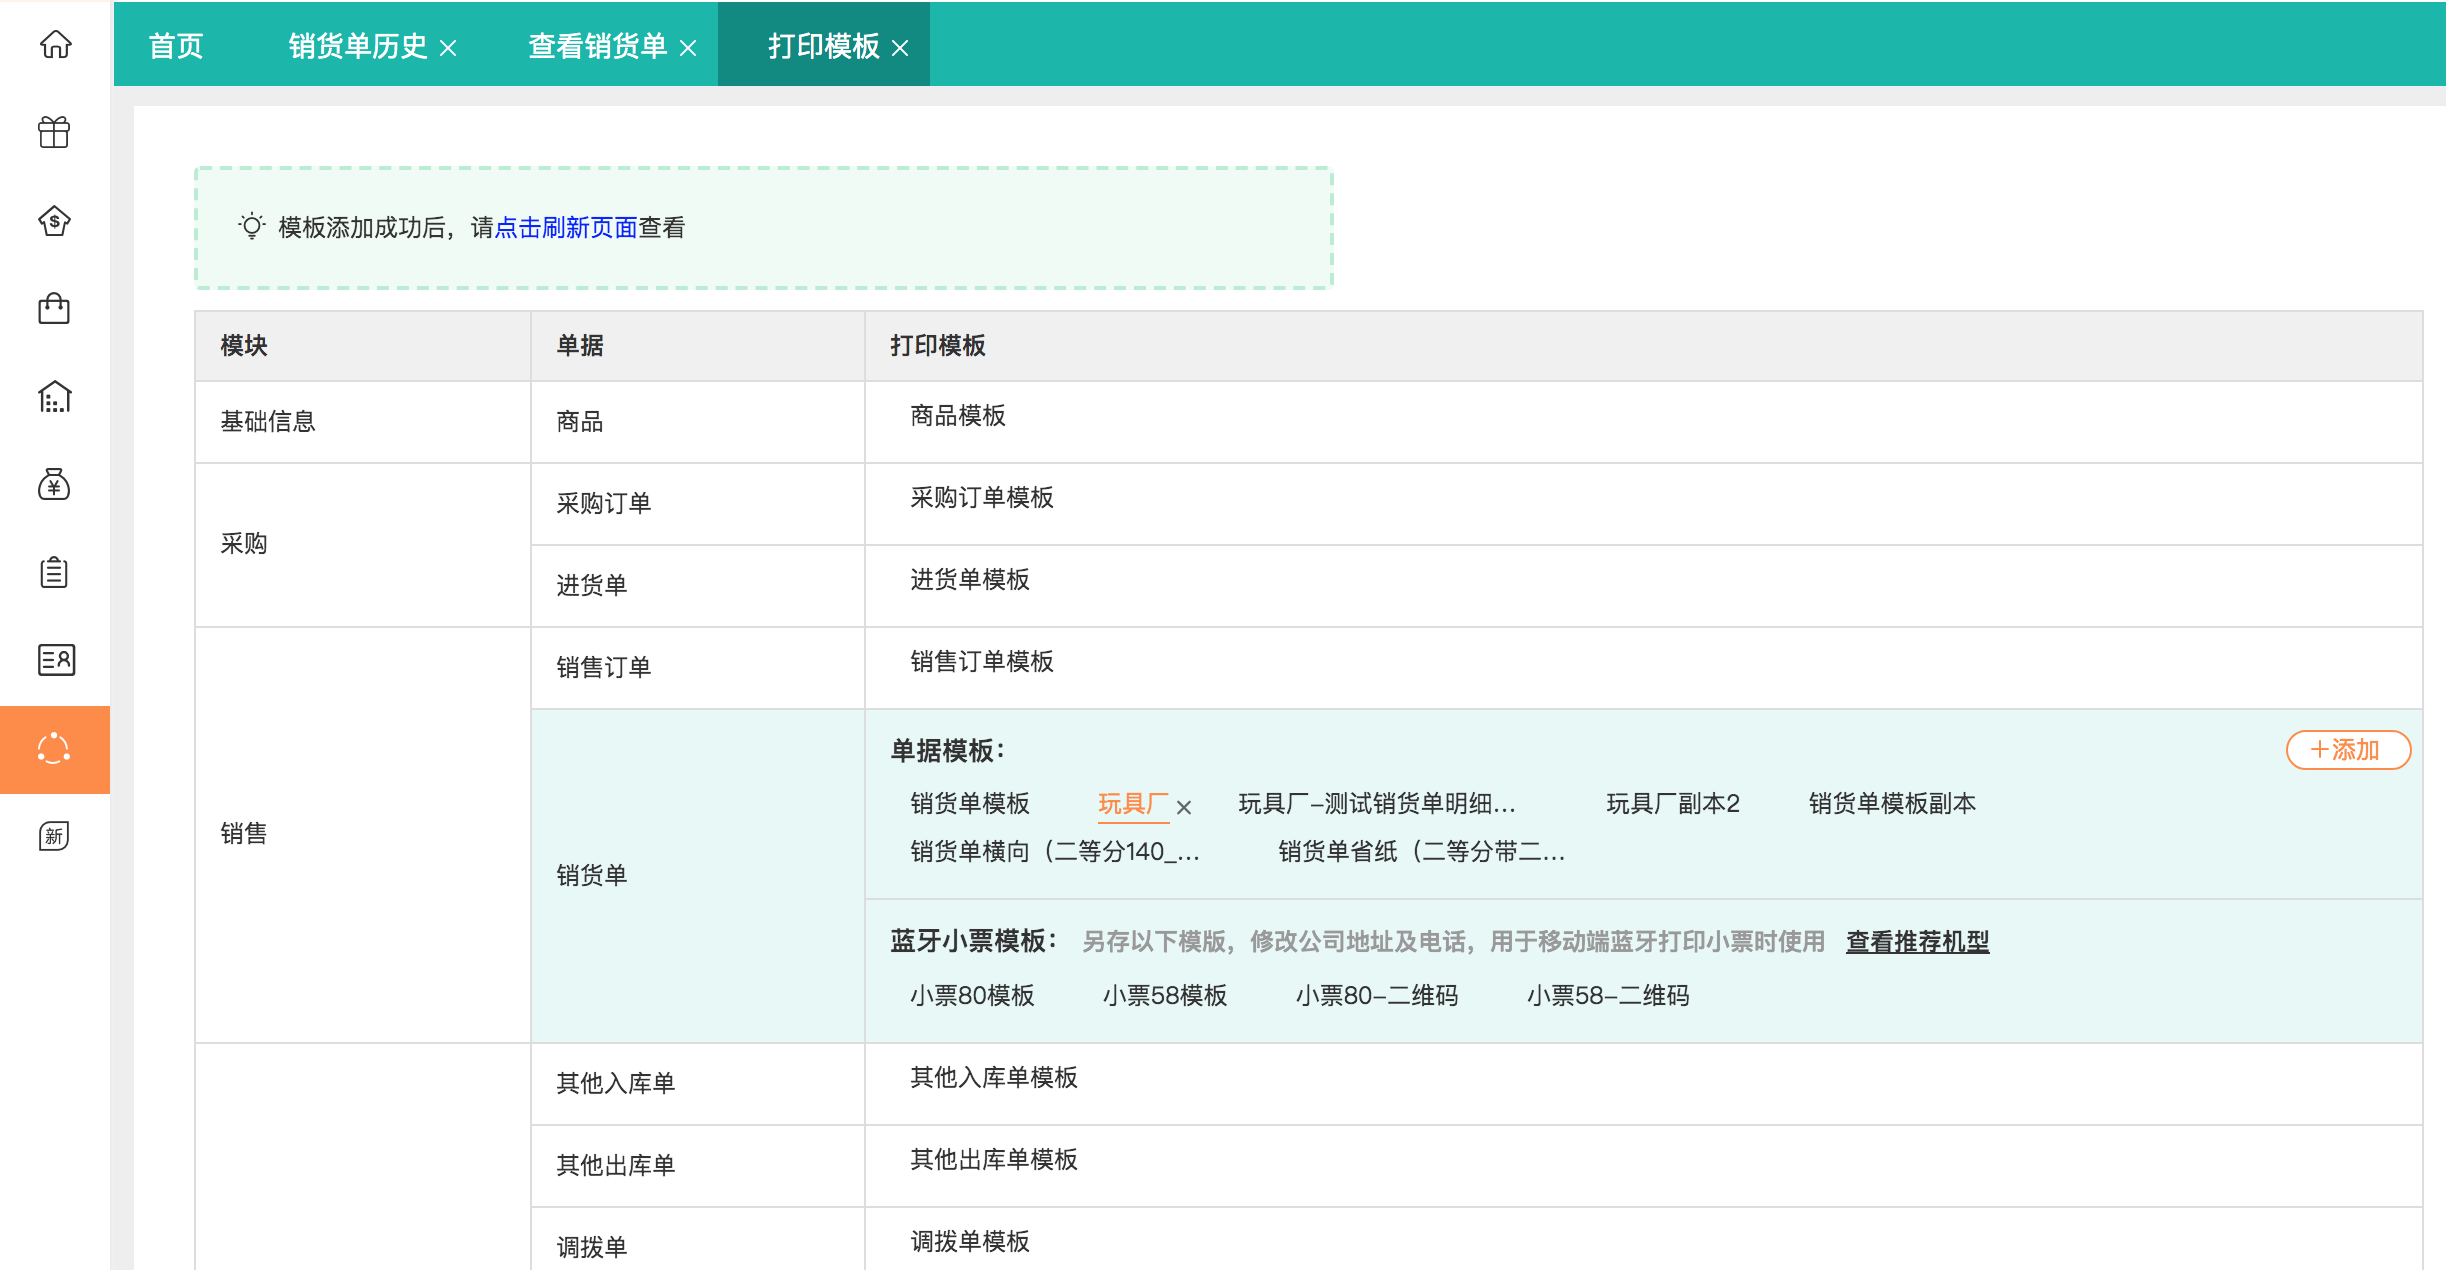This screenshot has width=2446, height=1270.
Task: Click the shopping bag sidebar icon
Action: 55,309
